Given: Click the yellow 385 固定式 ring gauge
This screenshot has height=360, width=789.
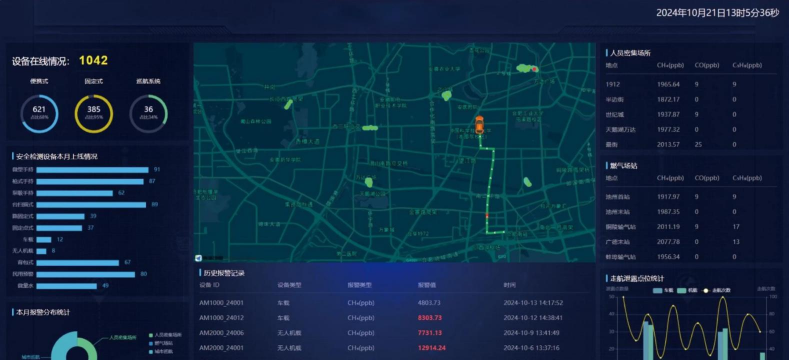Looking at the screenshot, I should coord(94,114).
